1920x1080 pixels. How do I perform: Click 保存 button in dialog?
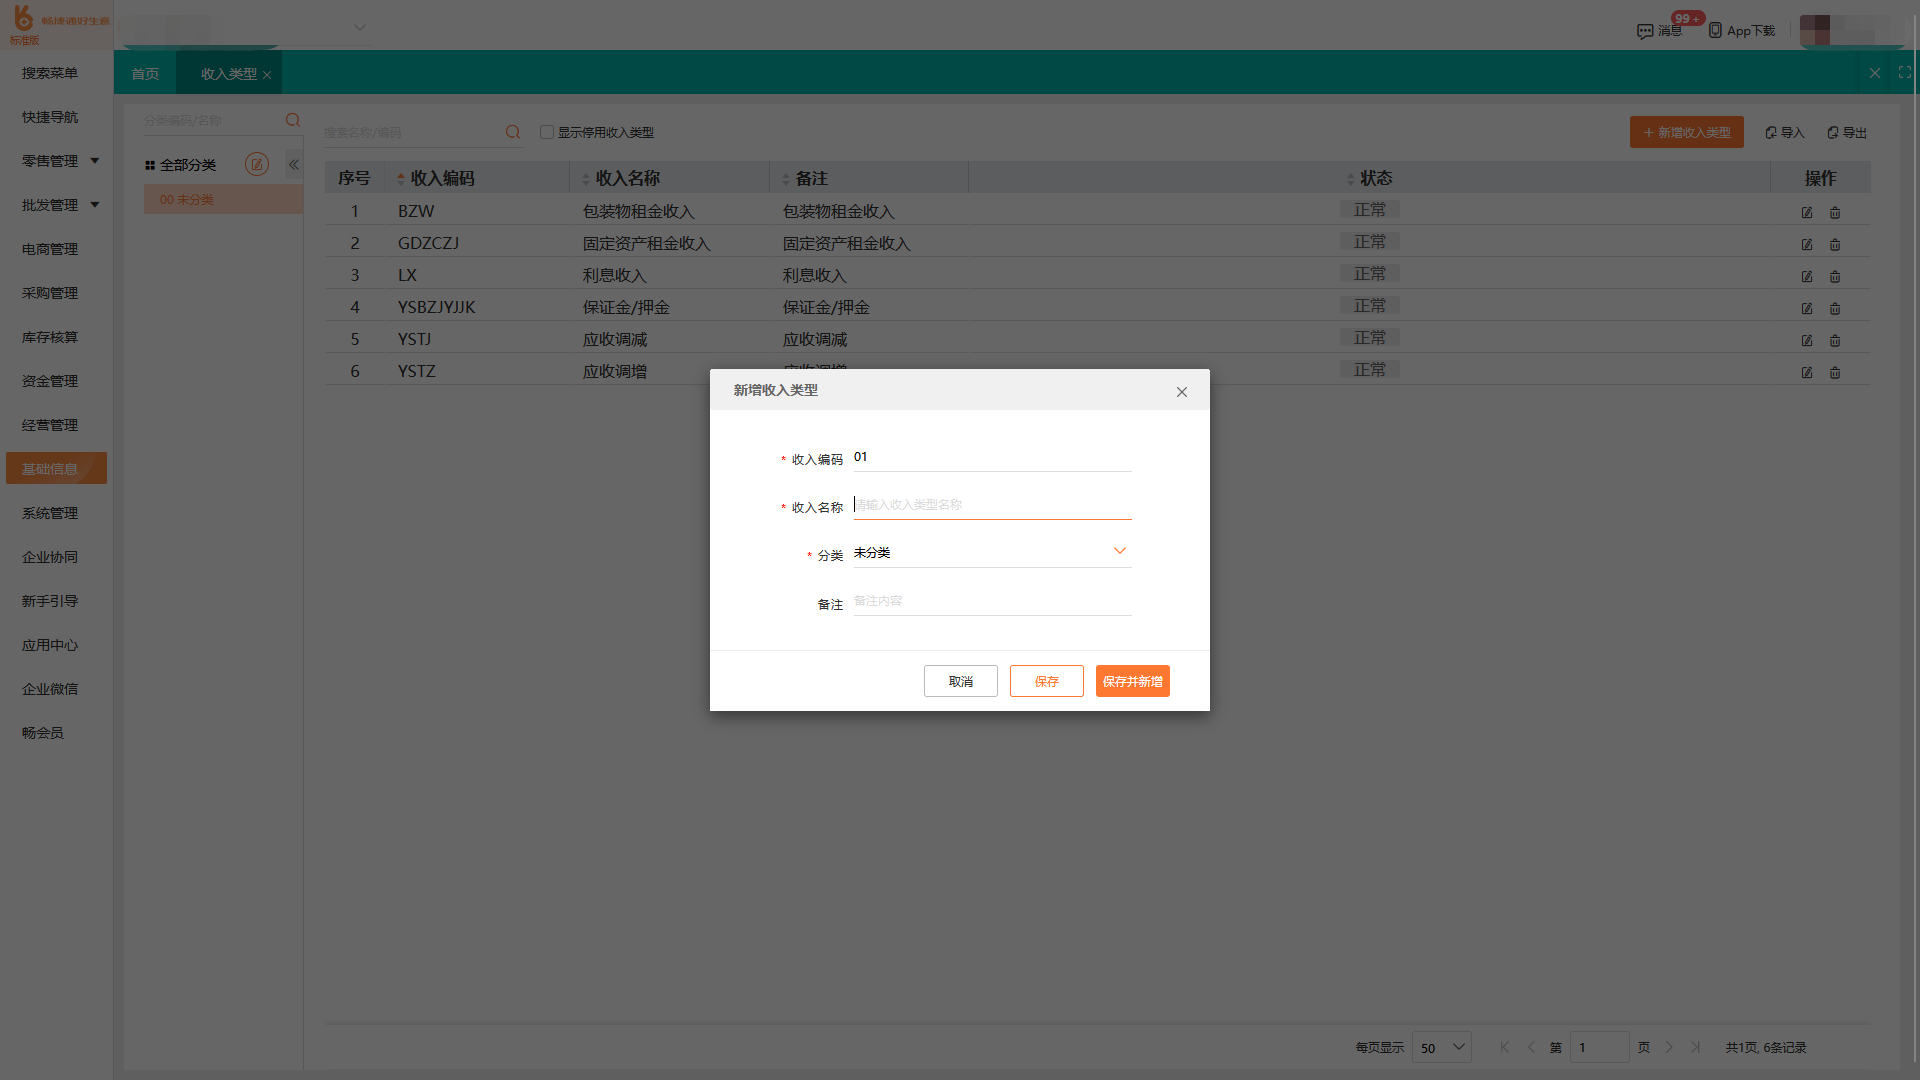click(x=1047, y=680)
